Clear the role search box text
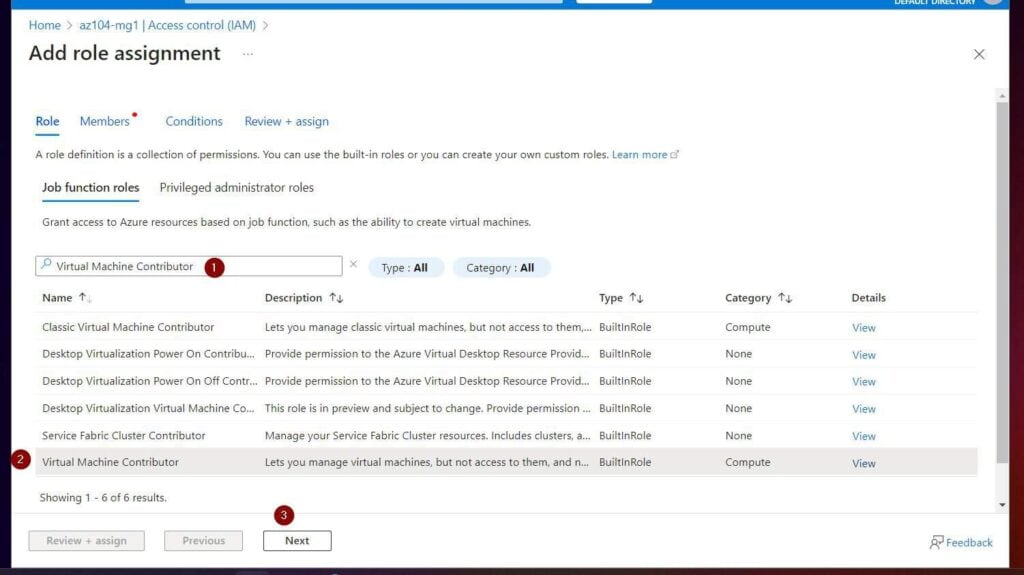Screen dimensions: 1024x575 point(353,264)
